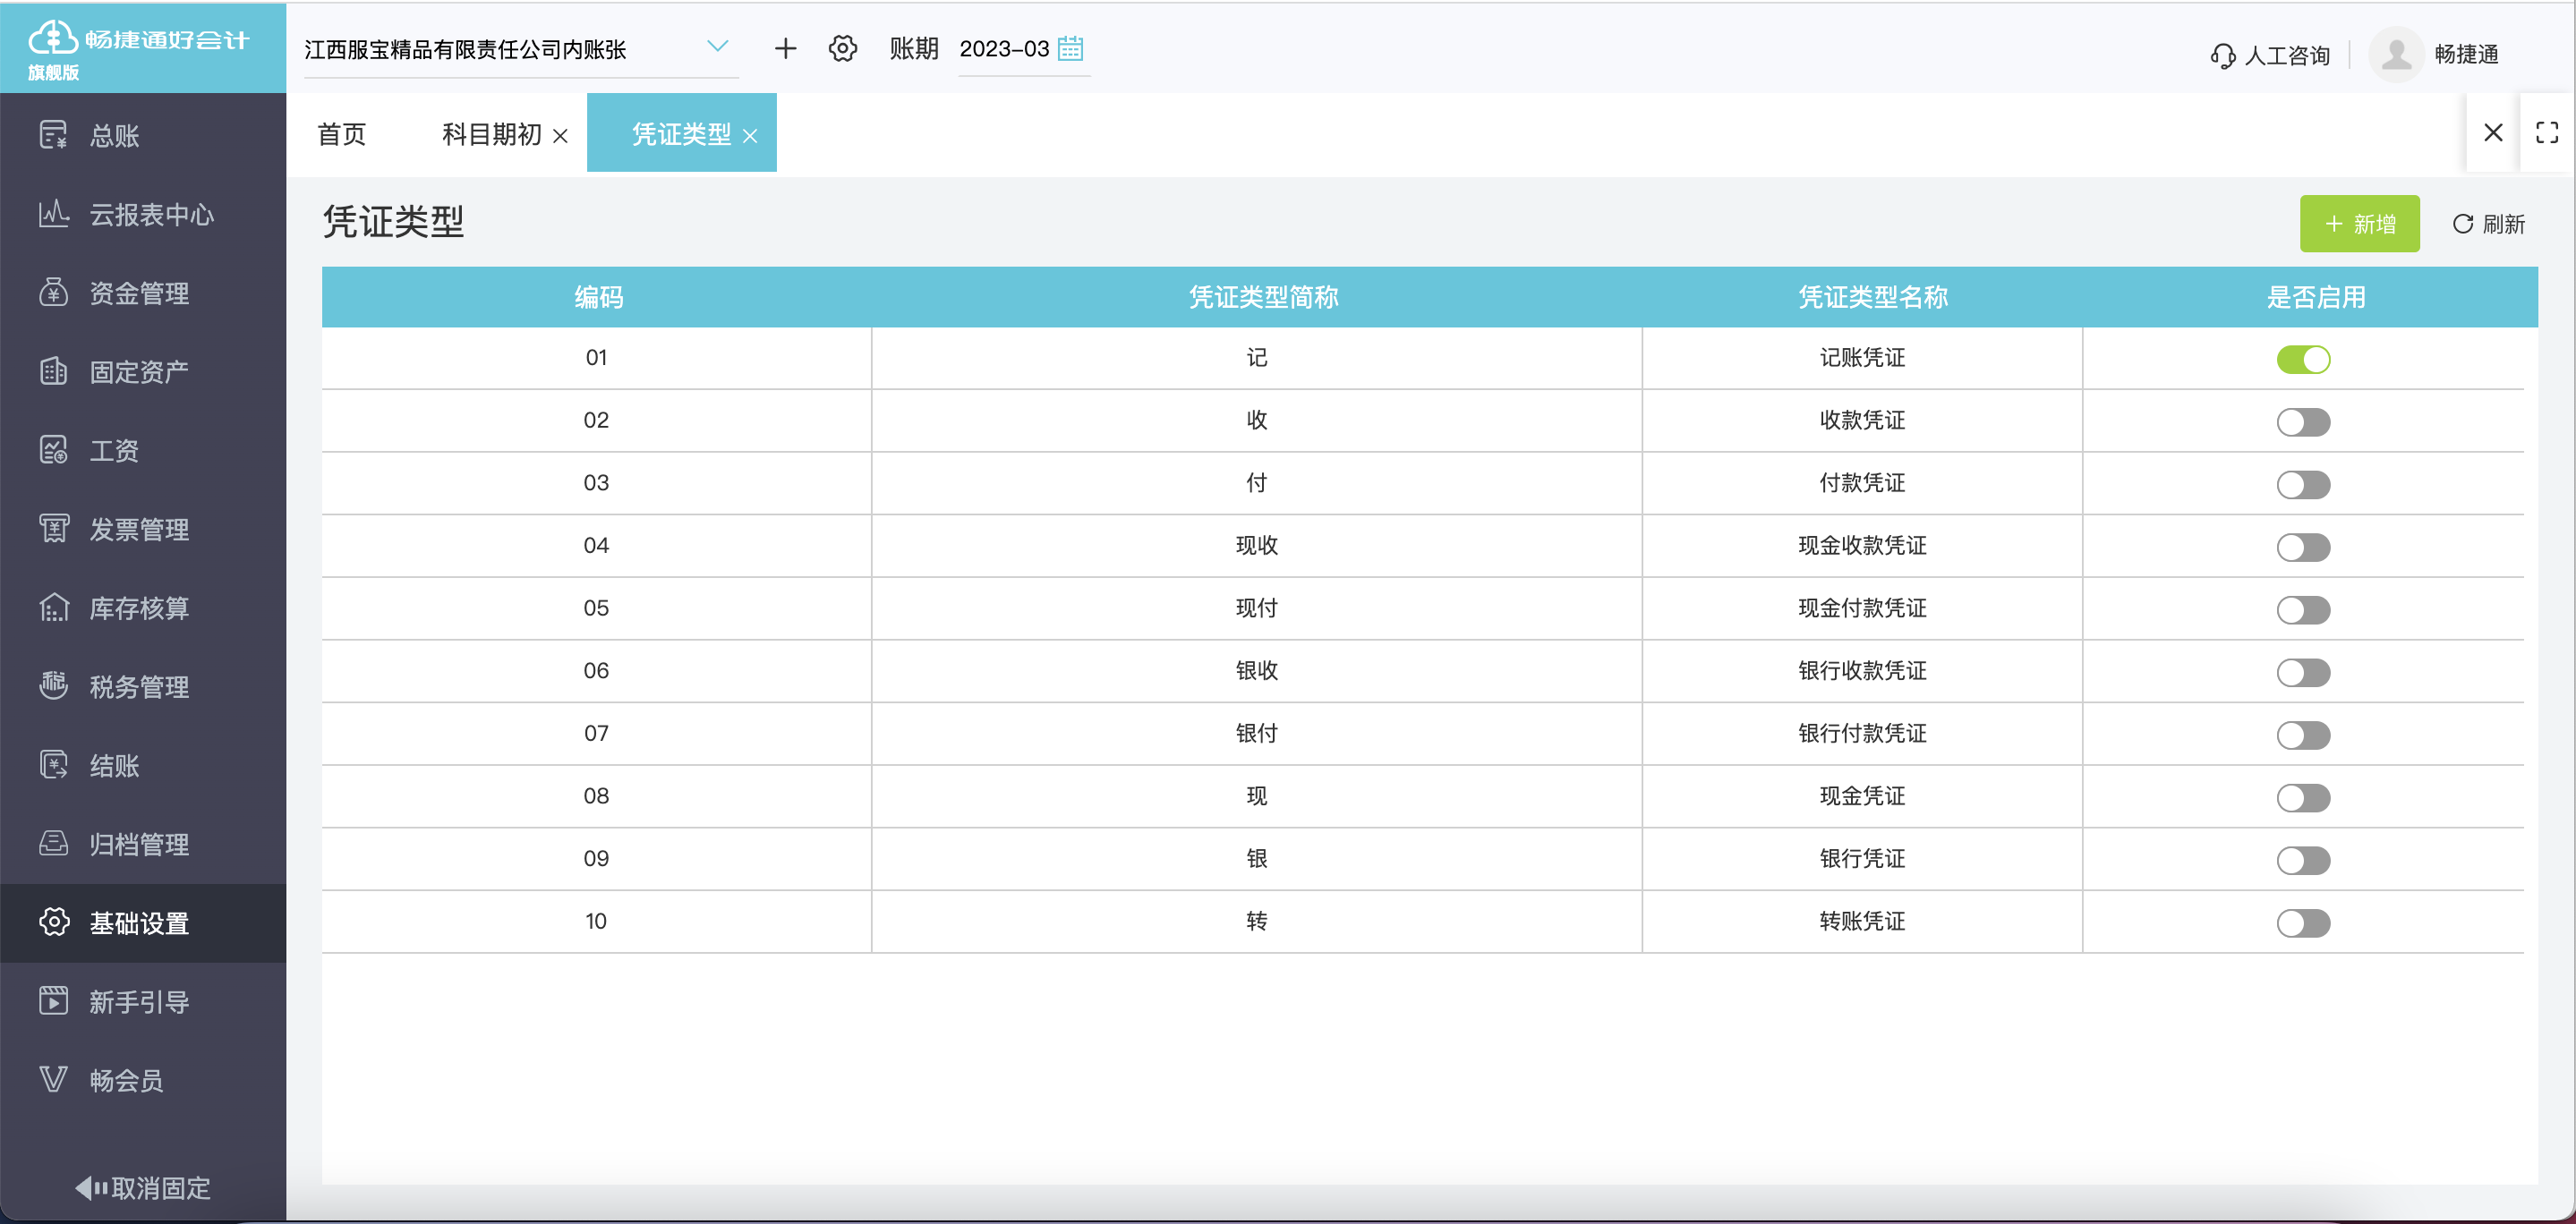The image size is (2576, 1224).
Task: Toggle on 付款凭证 switch
Action: coord(2303,483)
